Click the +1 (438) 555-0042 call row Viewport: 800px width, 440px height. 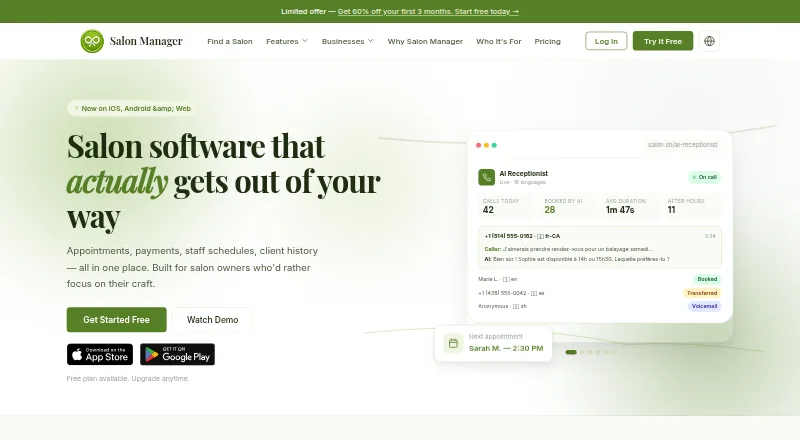click(599, 293)
